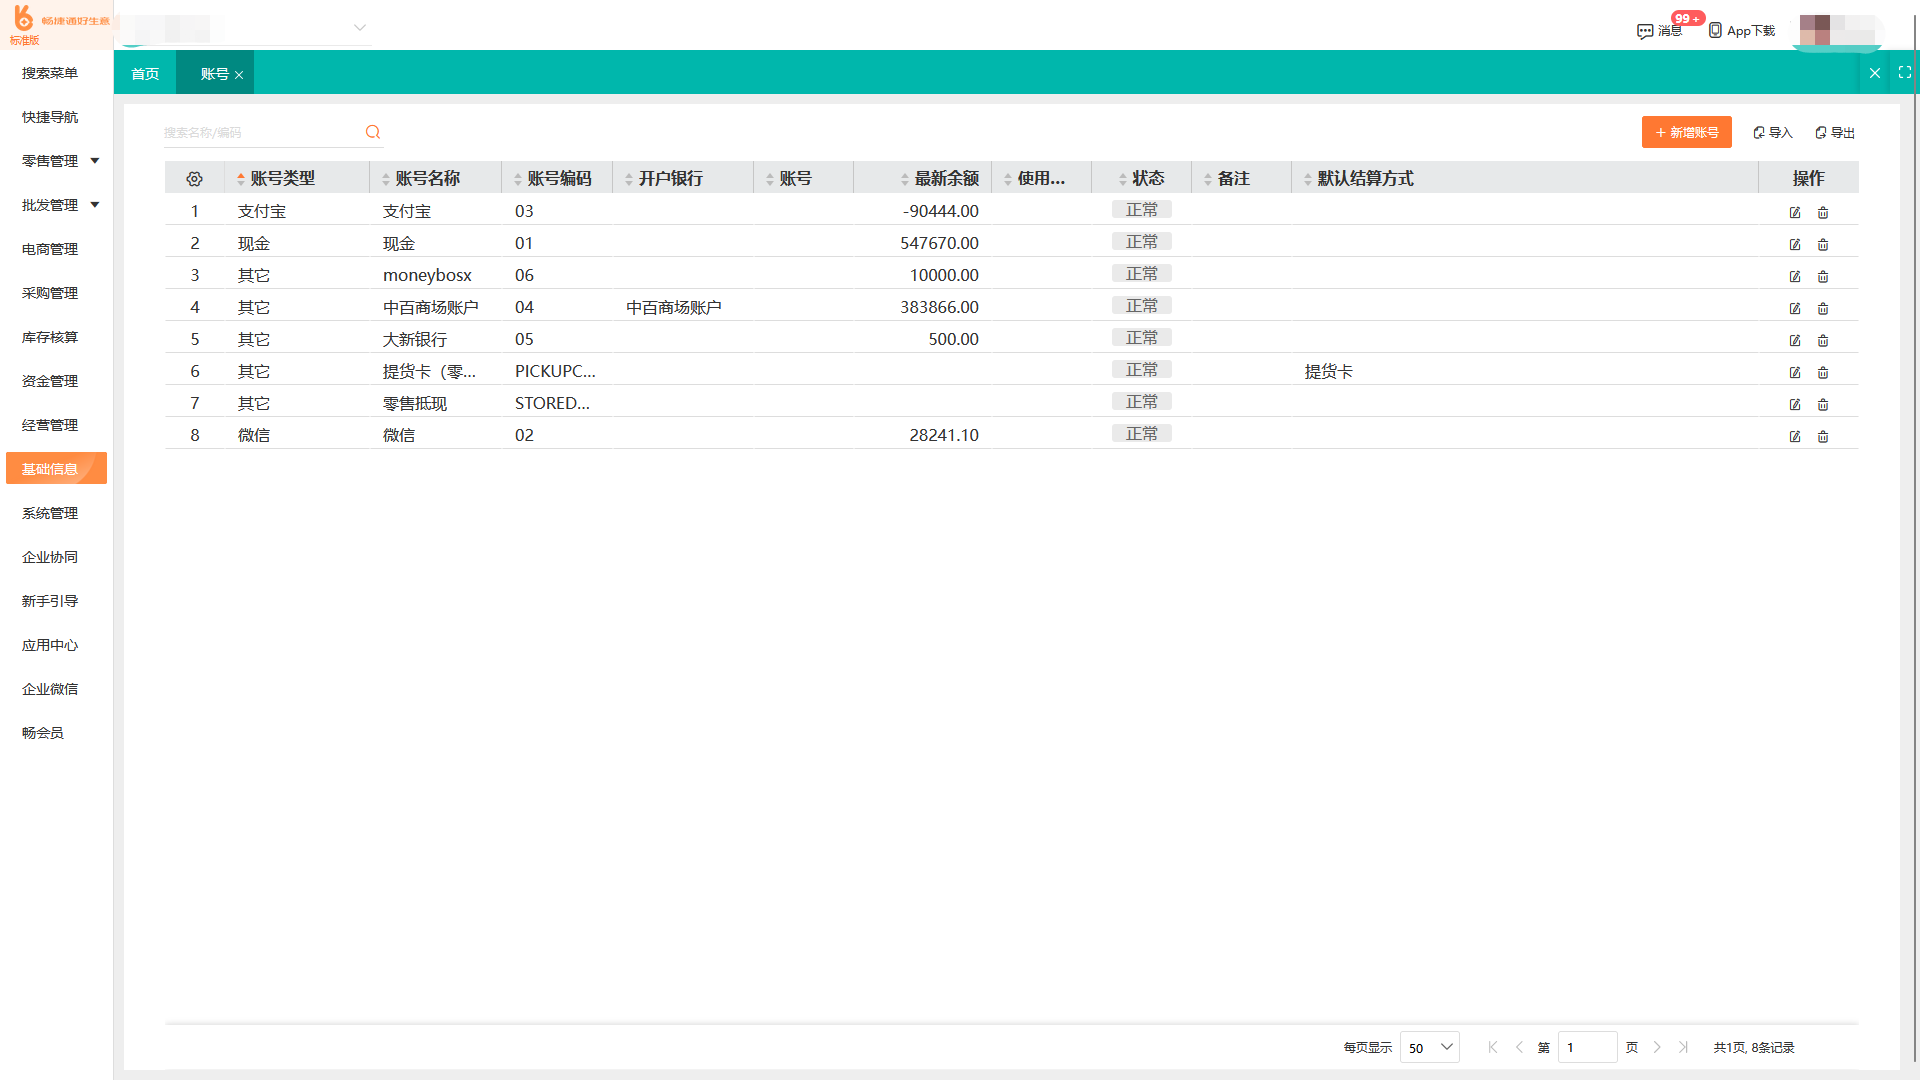The width and height of the screenshot is (1920, 1080).
Task: Click the edit icon for moneybosx account
Action: tap(1795, 276)
